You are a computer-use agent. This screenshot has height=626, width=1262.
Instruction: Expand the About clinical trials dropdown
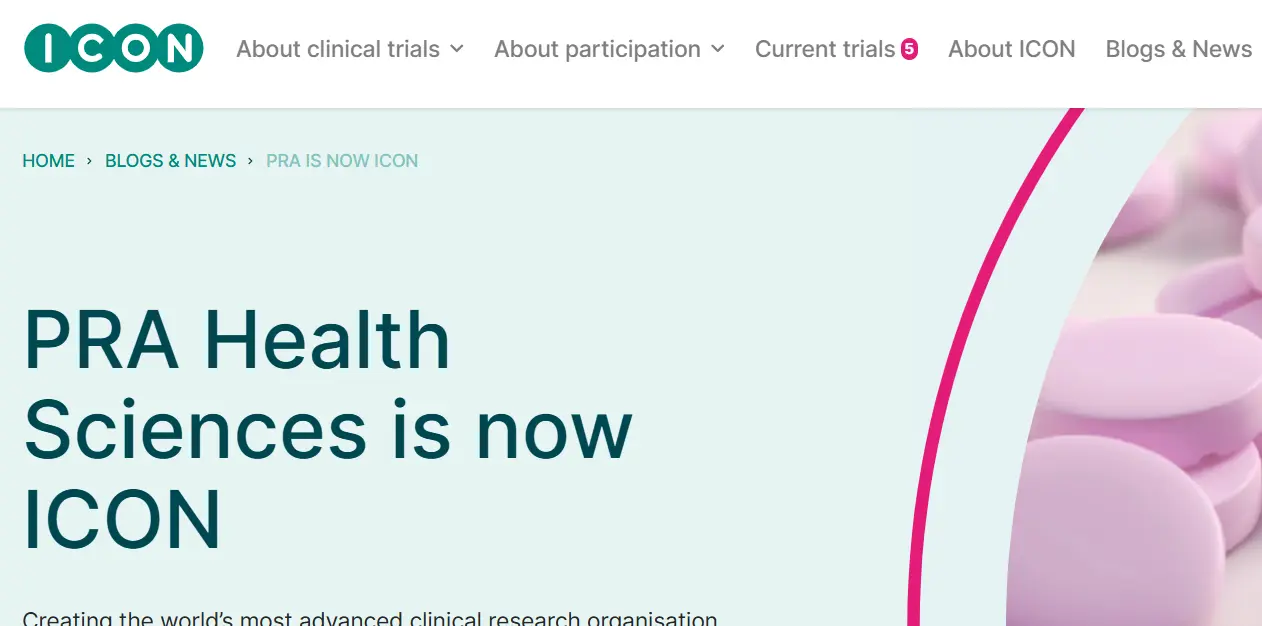[x=337, y=49]
